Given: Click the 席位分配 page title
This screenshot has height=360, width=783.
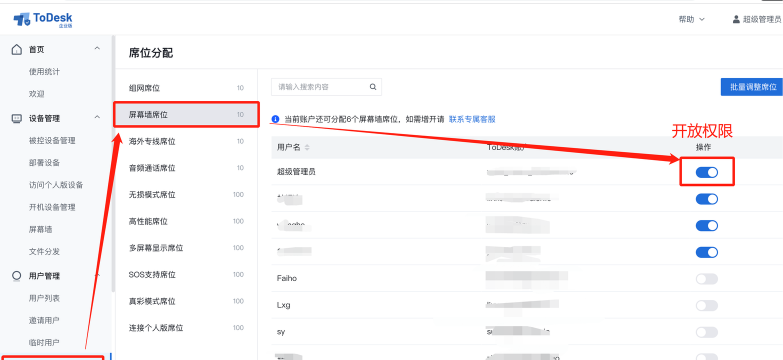Looking at the screenshot, I should click(151, 53).
